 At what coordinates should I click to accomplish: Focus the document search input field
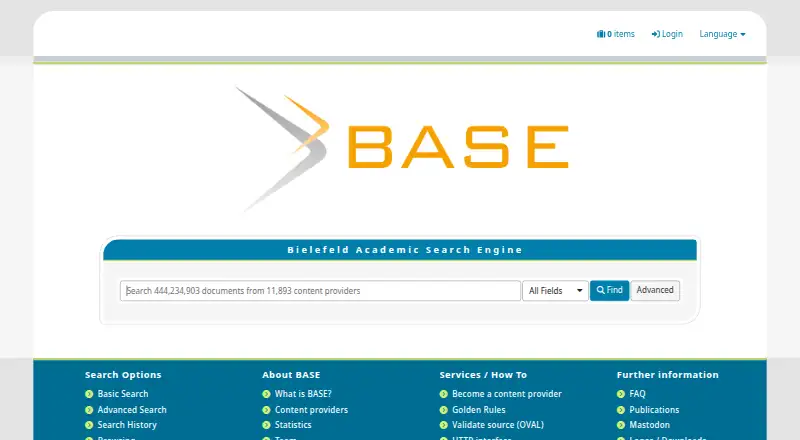tap(320, 291)
